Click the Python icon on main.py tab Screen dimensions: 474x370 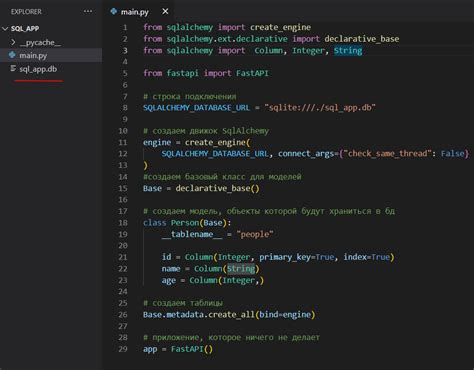pyautogui.click(x=113, y=11)
